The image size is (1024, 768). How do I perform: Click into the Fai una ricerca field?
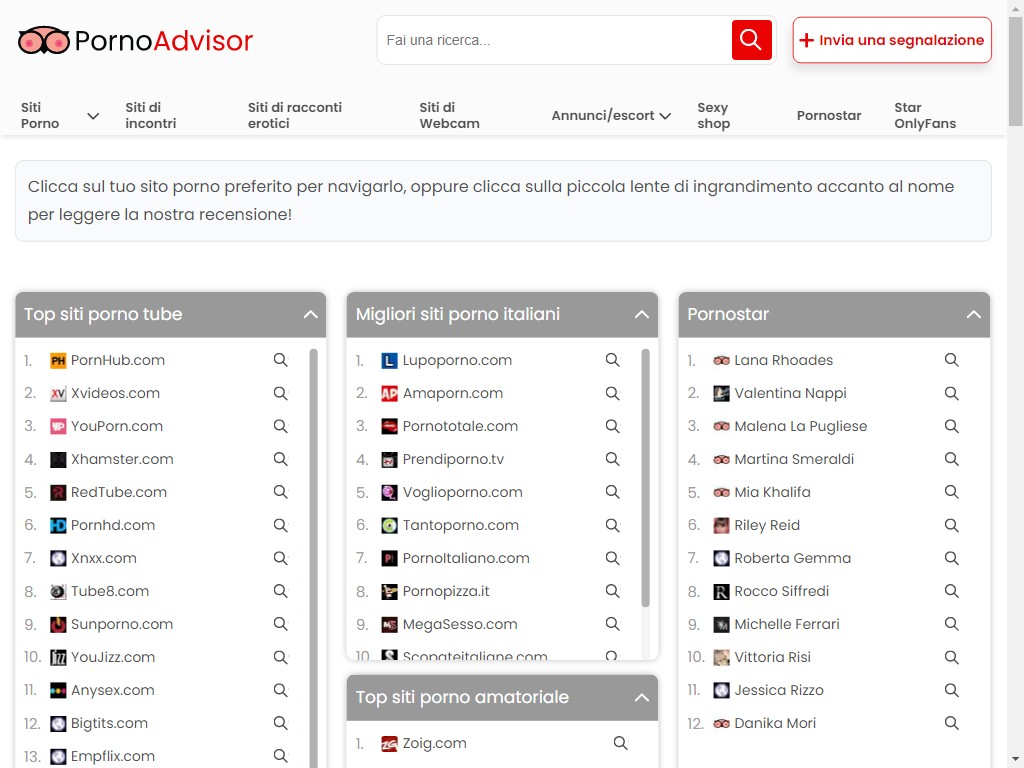pos(555,41)
